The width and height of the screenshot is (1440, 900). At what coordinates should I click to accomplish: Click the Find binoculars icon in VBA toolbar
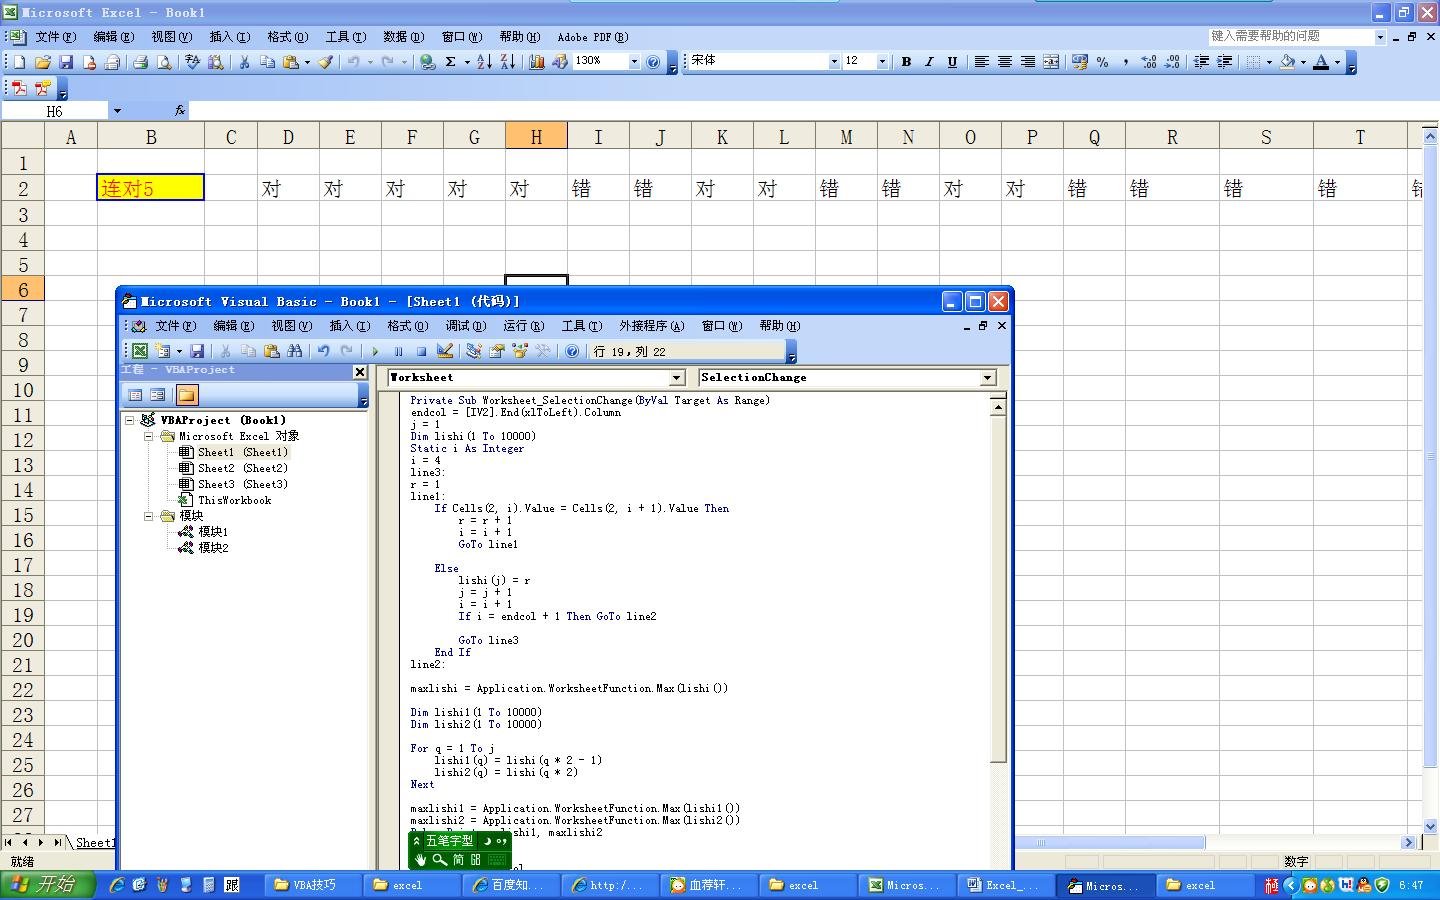294,351
